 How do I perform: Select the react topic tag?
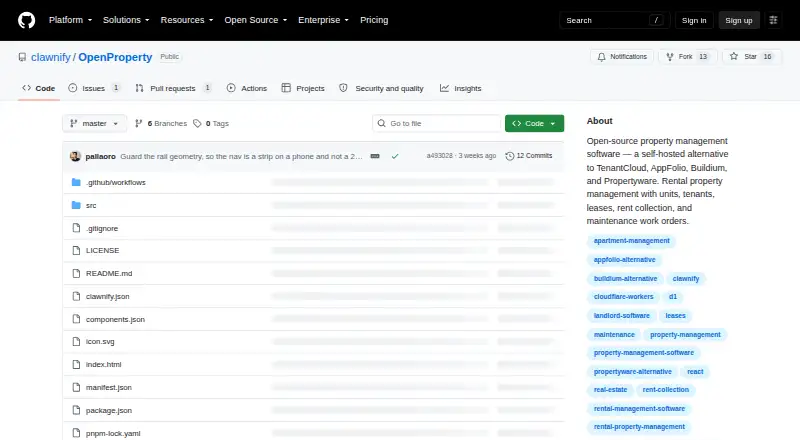click(695, 372)
